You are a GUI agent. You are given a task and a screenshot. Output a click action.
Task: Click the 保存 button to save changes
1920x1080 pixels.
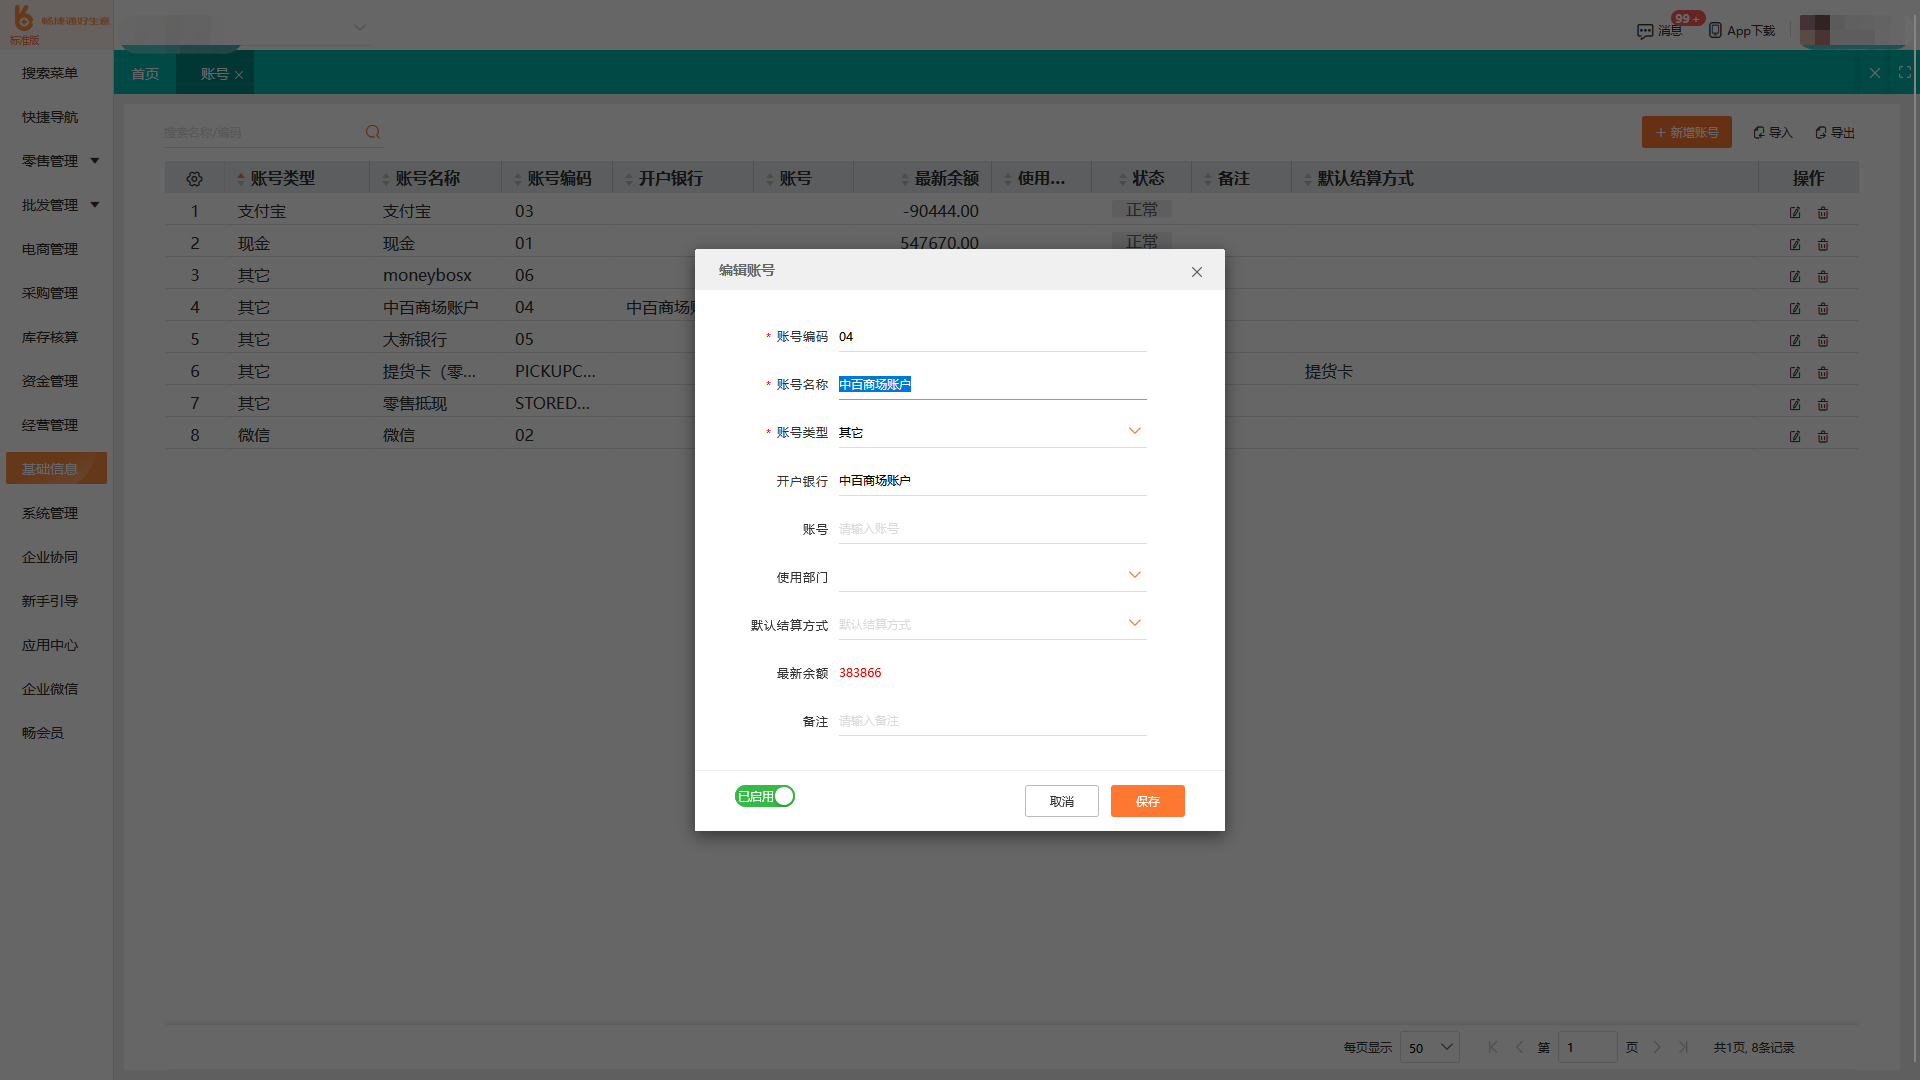[1147, 800]
